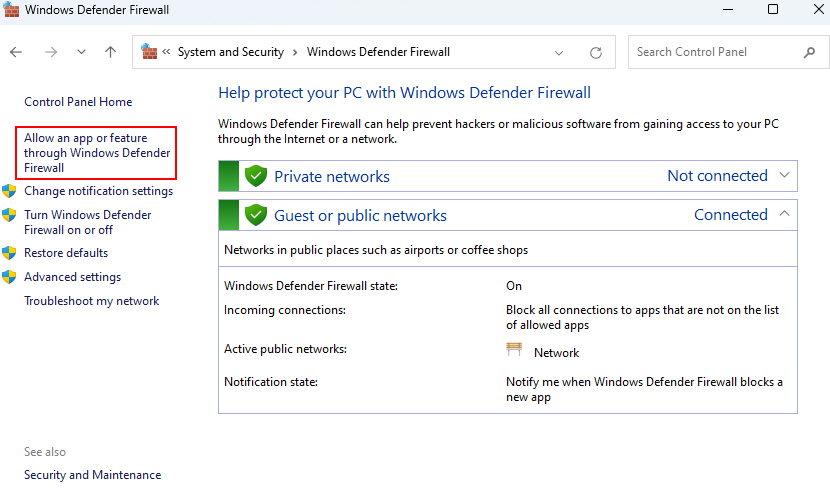Click green check shield for public networks

[256, 215]
